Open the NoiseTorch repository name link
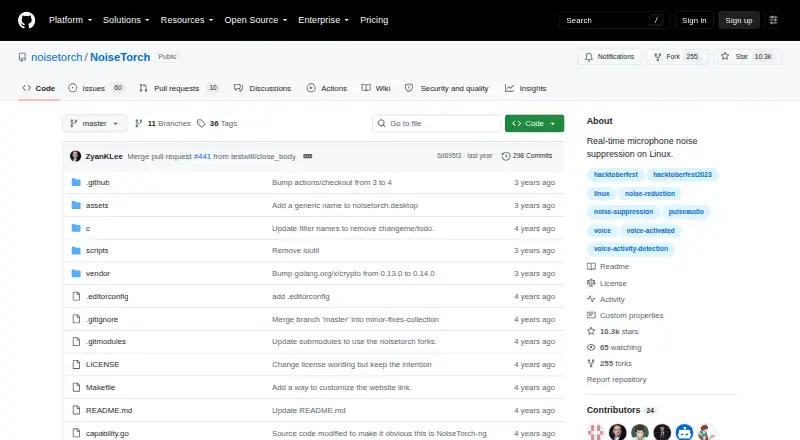 pyautogui.click(x=120, y=57)
